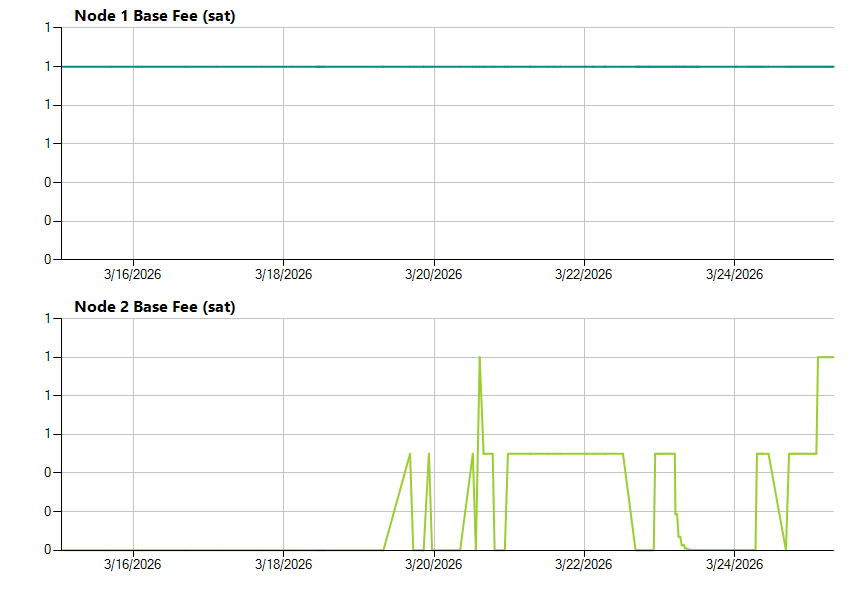Pick 3/22/2026 date under Node 2 chart
The width and height of the screenshot is (860, 600).
[584, 565]
